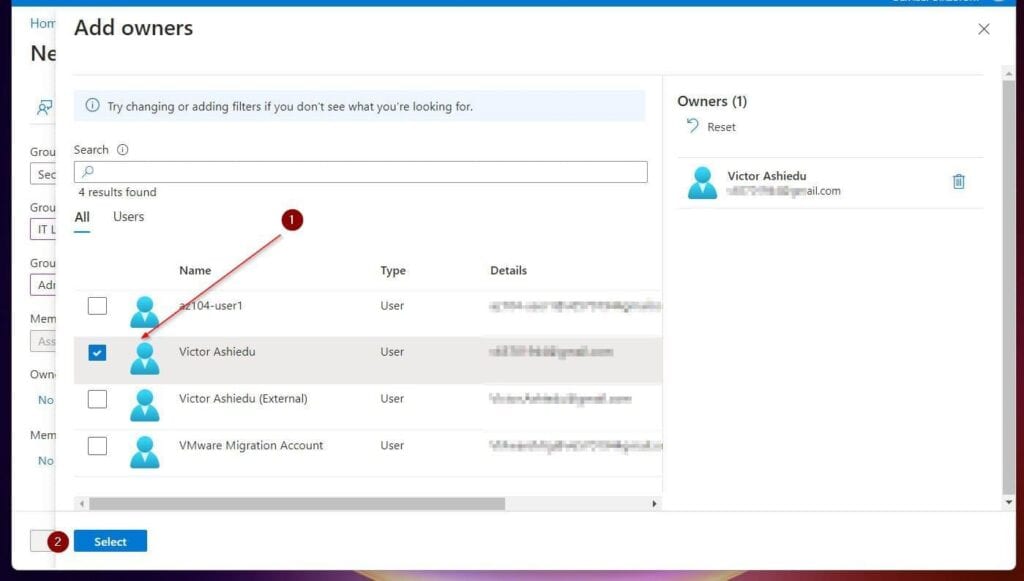Check the Victor Ashiedu (External) checkbox

pos(97,399)
